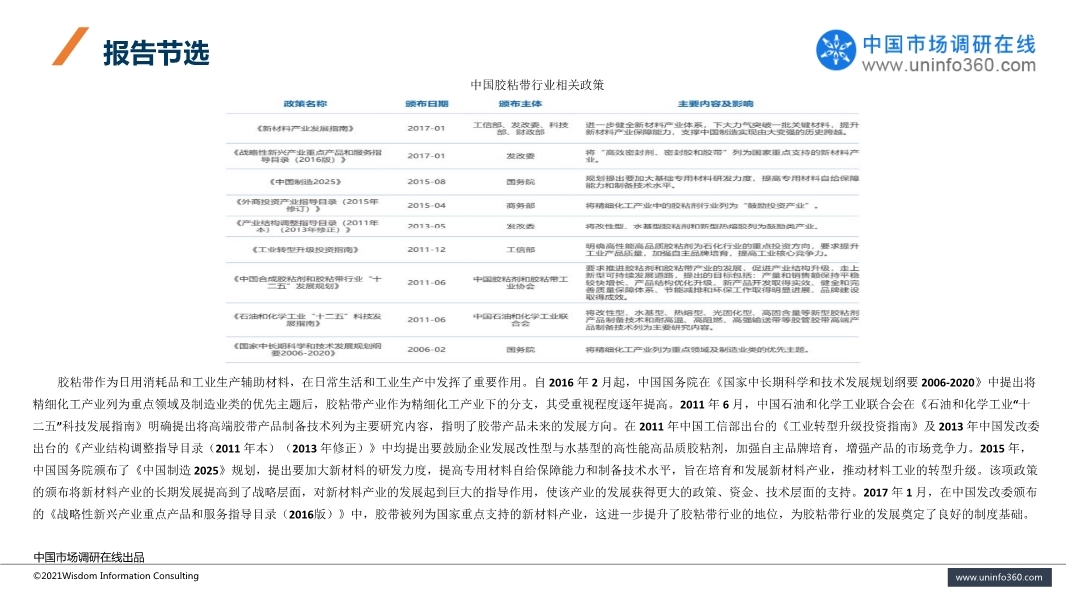Select the 颁布日期 column header

pos(426,103)
